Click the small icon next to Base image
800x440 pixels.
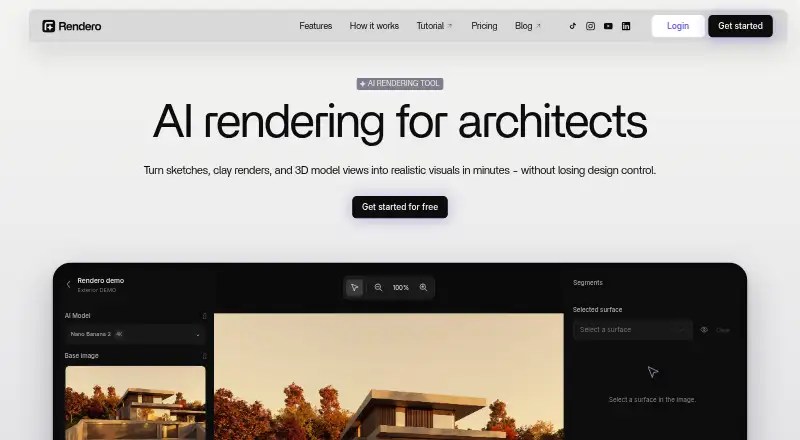(x=205, y=356)
